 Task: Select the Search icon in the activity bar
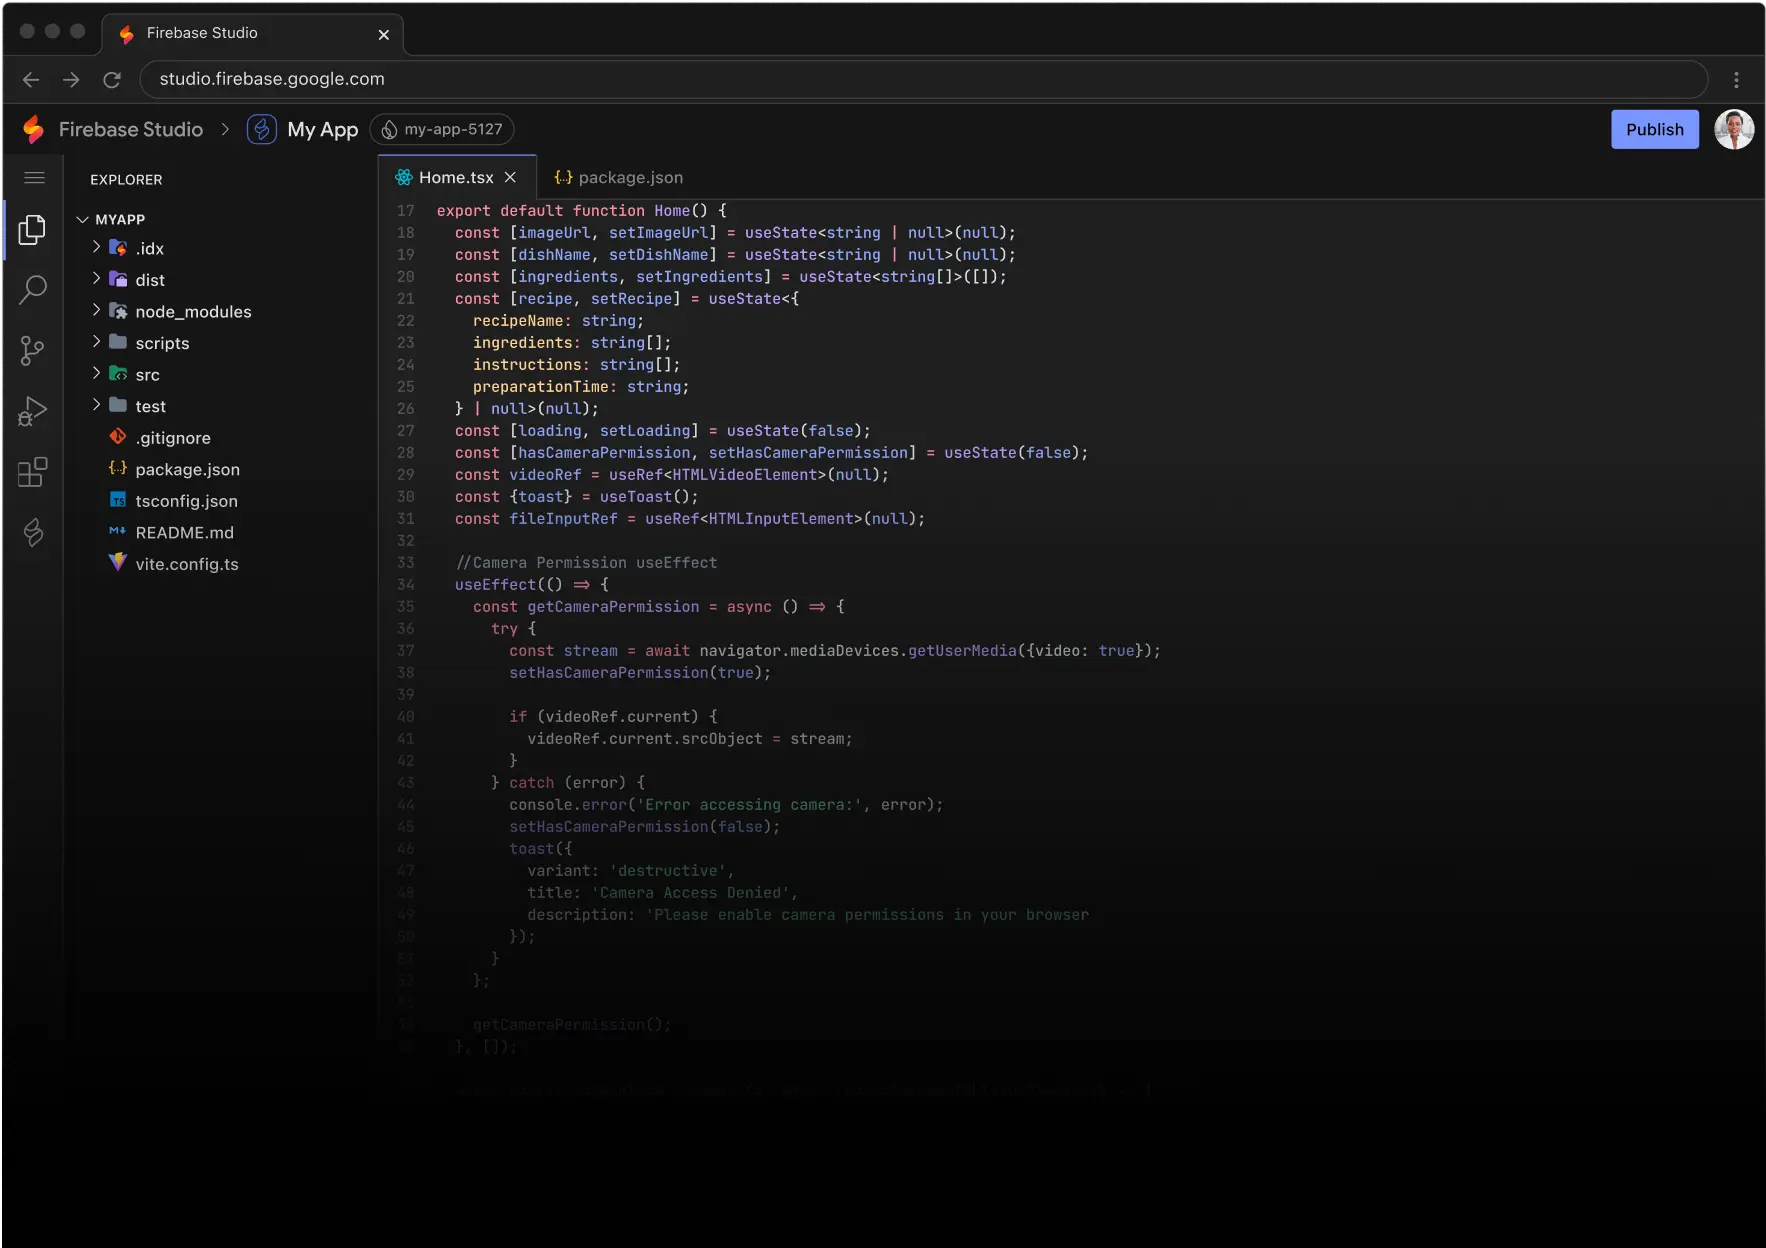coord(33,290)
